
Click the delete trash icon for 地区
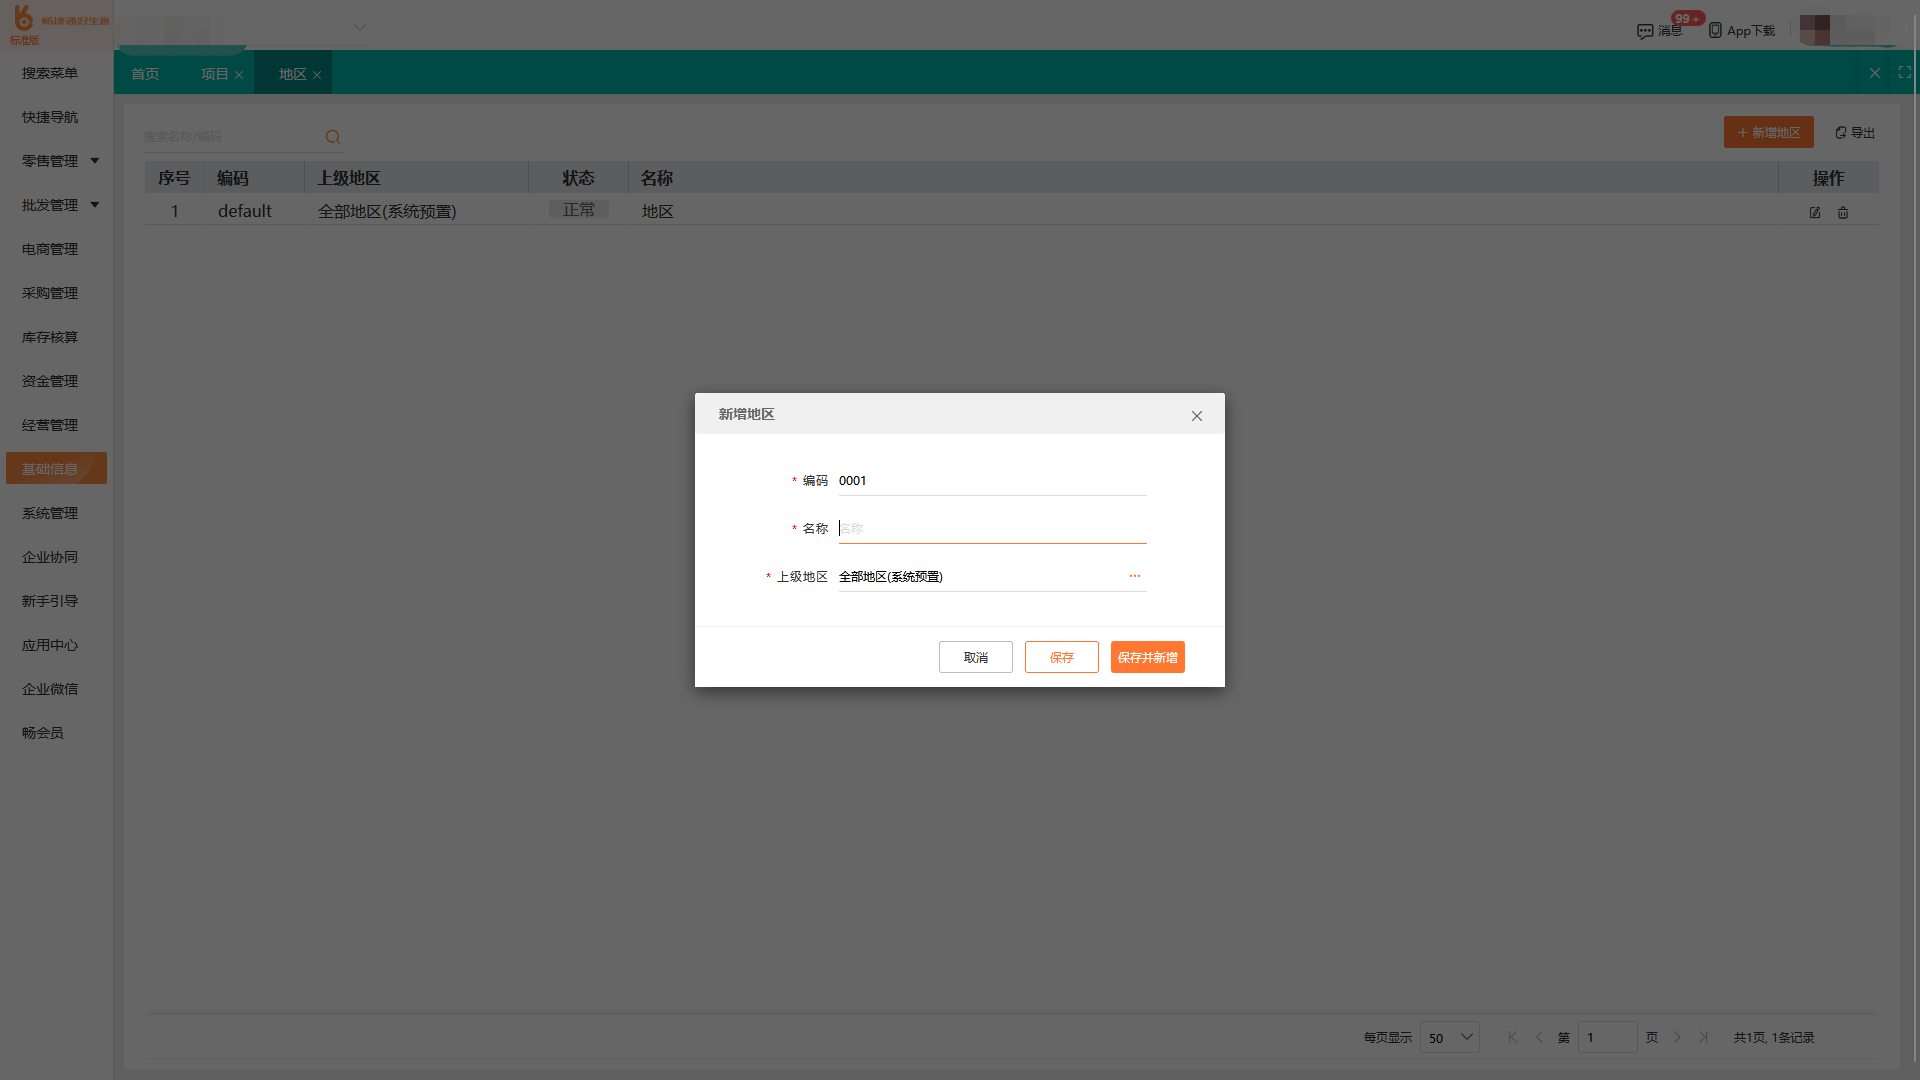1844,212
